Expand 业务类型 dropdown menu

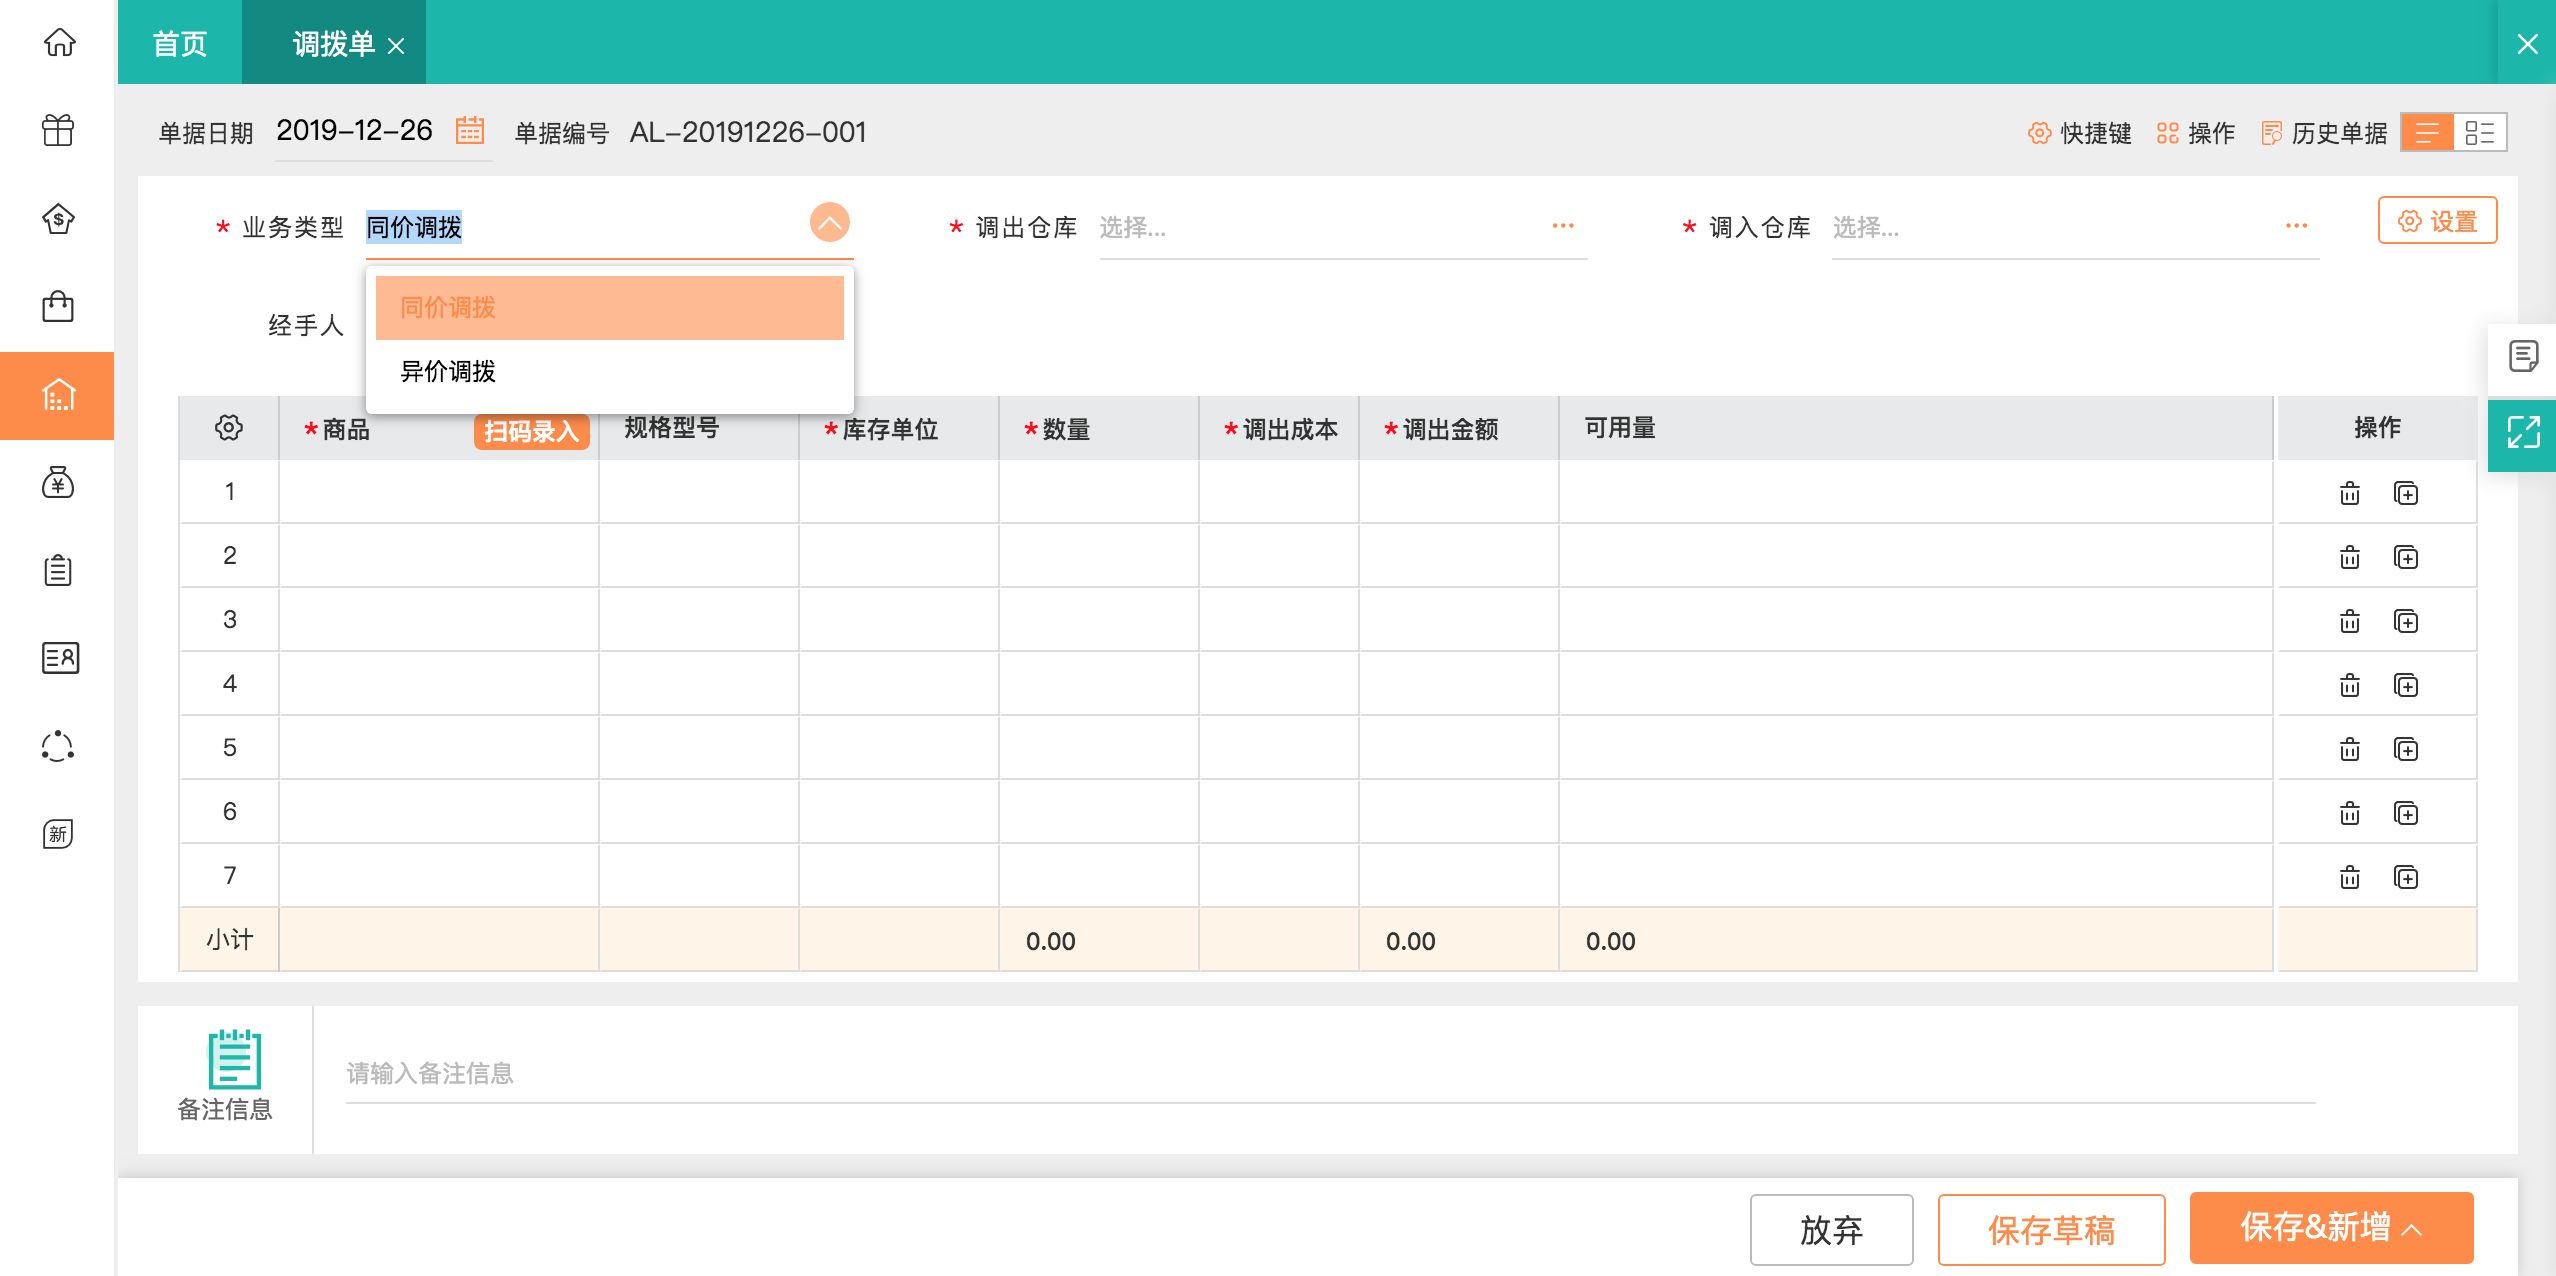click(x=830, y=223)
